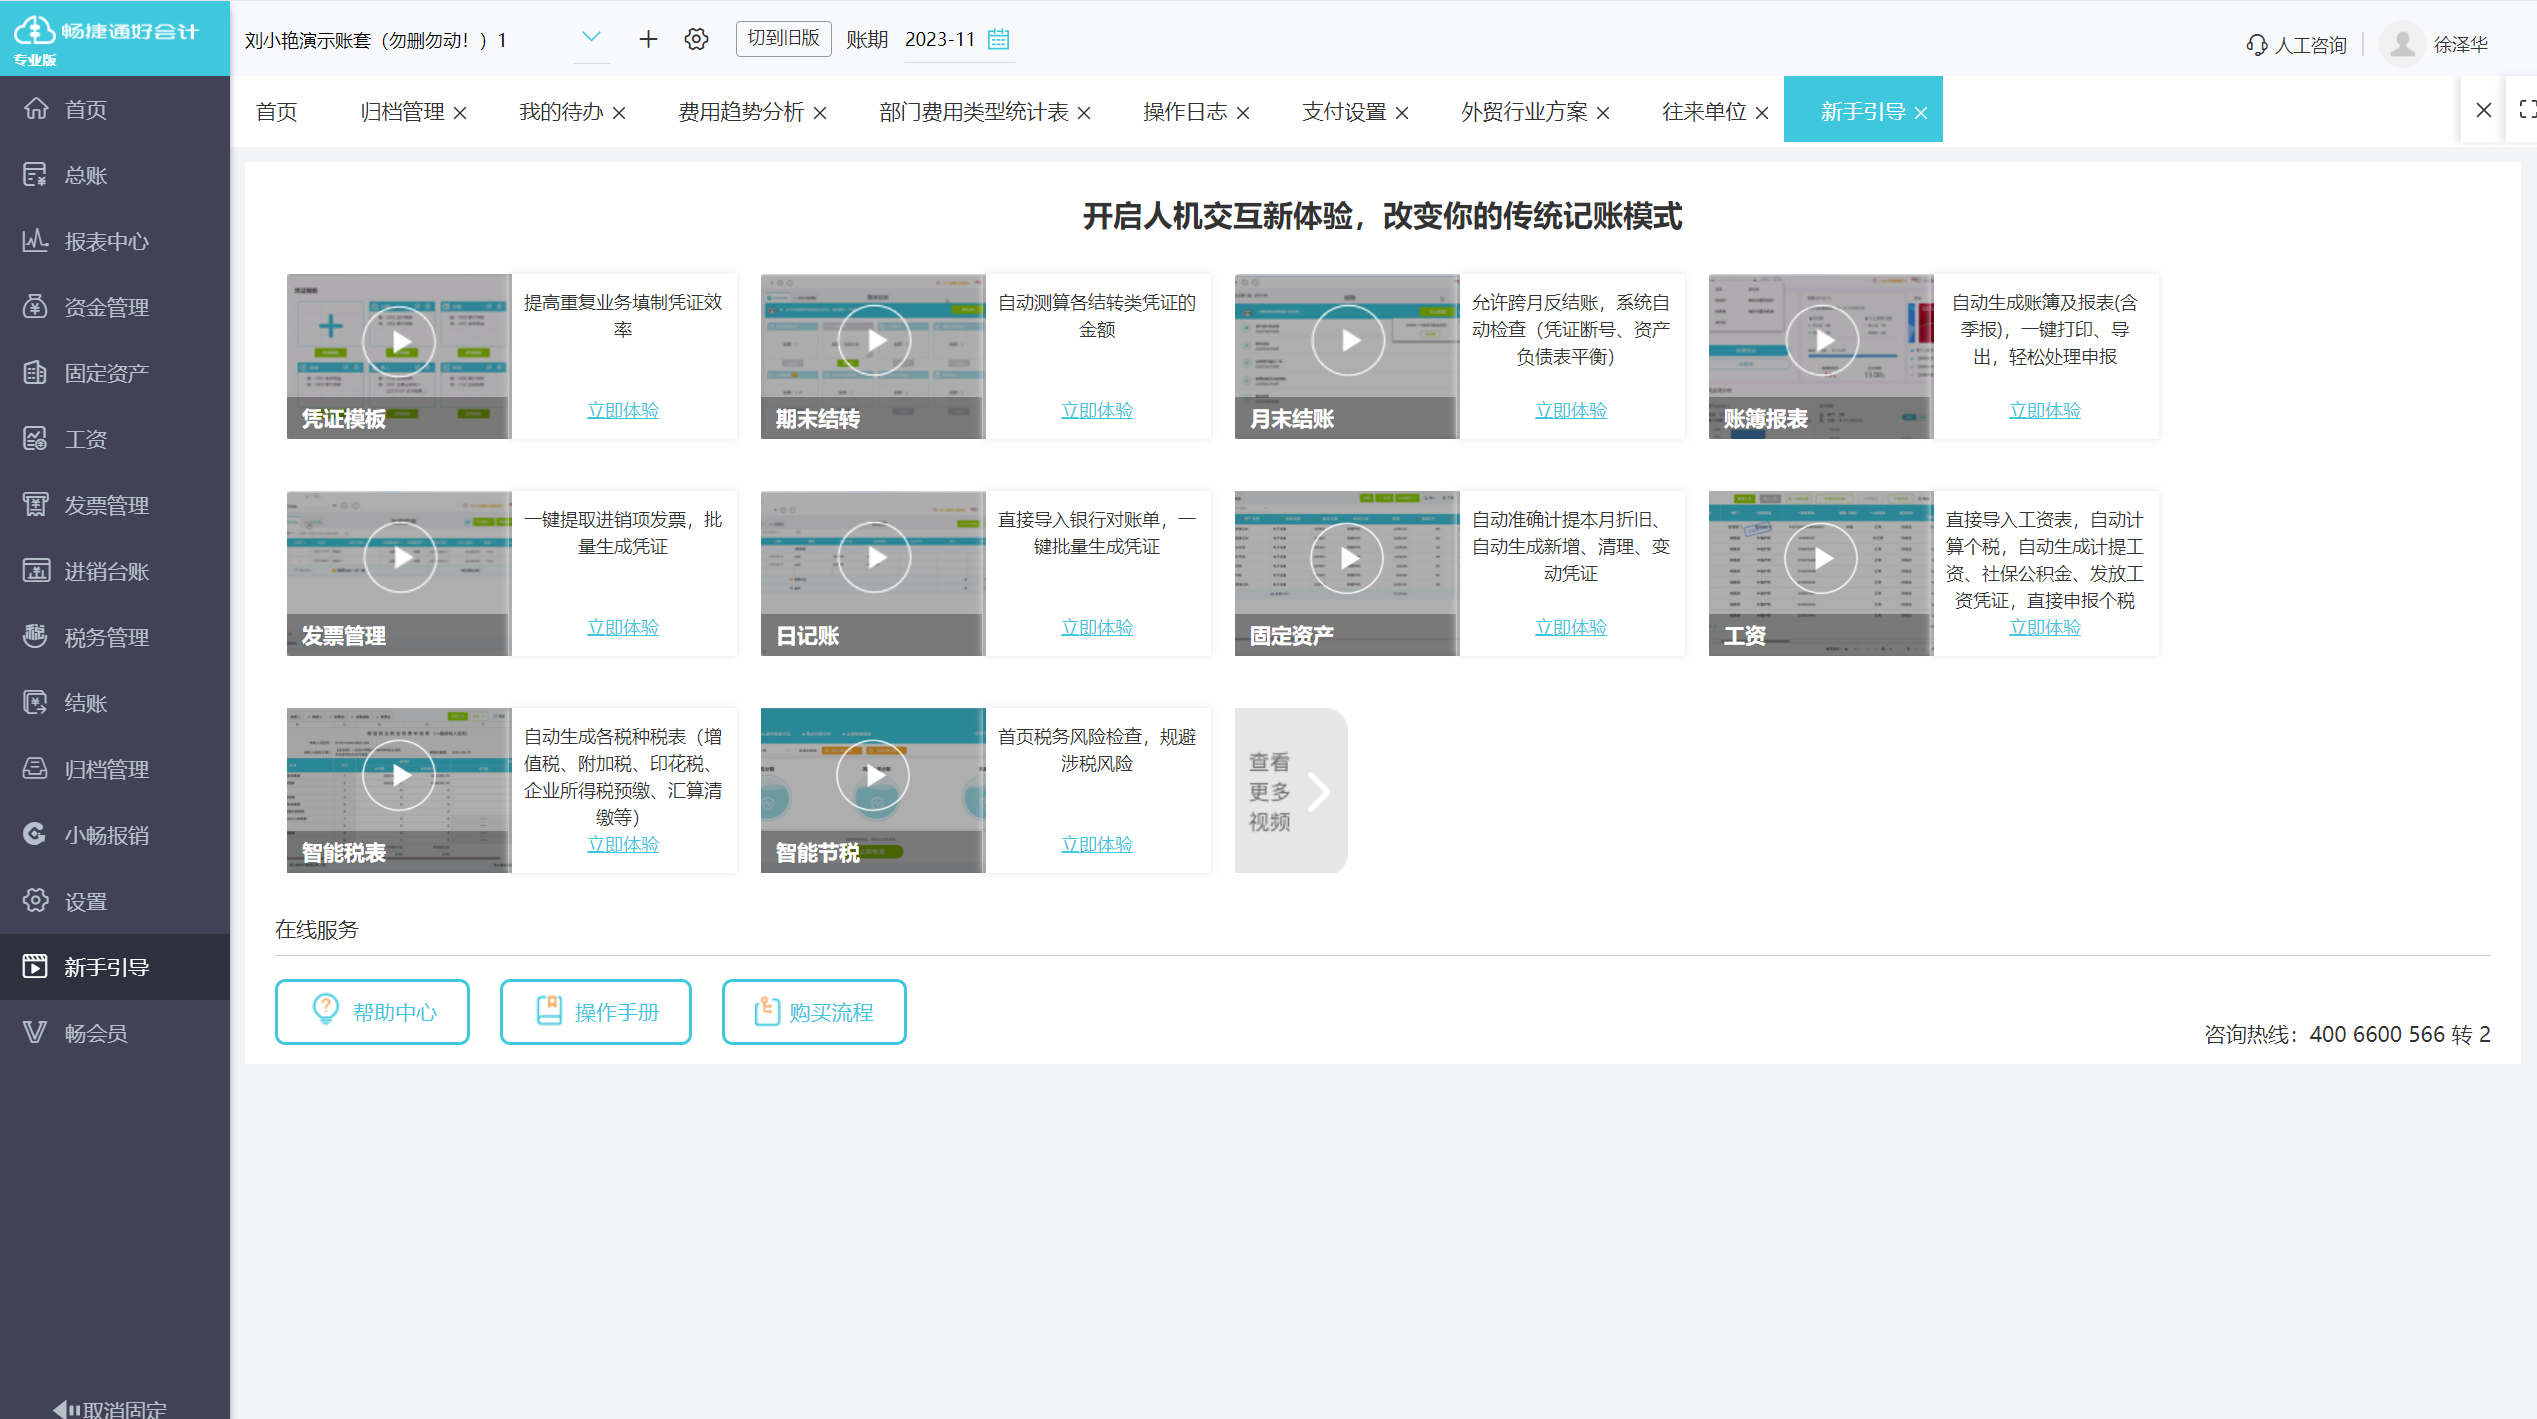Click 购买流程 link

point(815,1011)
